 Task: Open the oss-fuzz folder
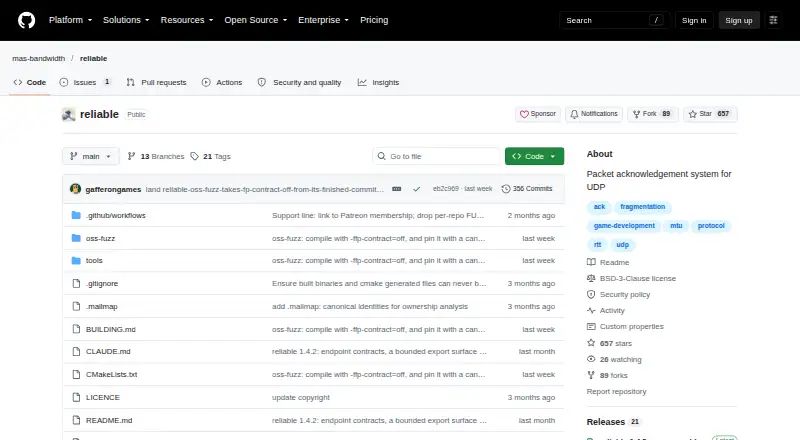tap(100, 238)
